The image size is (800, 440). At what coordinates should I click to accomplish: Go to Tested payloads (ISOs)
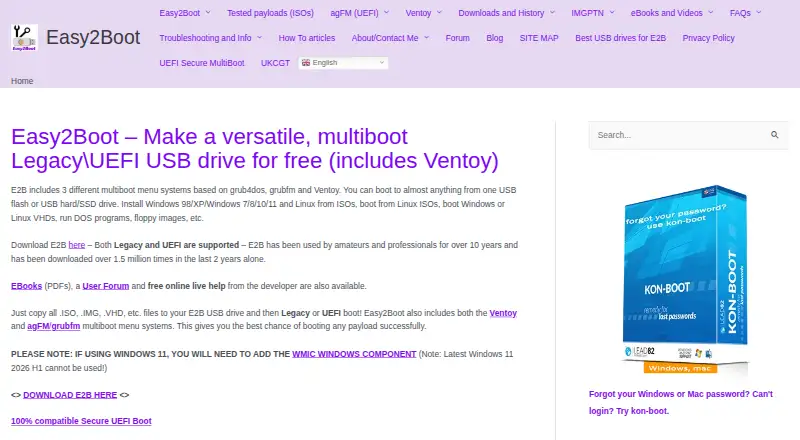[270, 13]
